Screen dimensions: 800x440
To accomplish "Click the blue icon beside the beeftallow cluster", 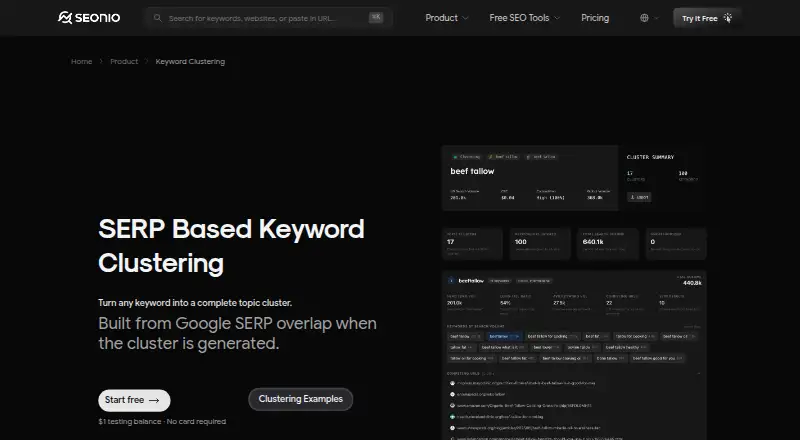I will pyautogui.click(x=451, y=280).
